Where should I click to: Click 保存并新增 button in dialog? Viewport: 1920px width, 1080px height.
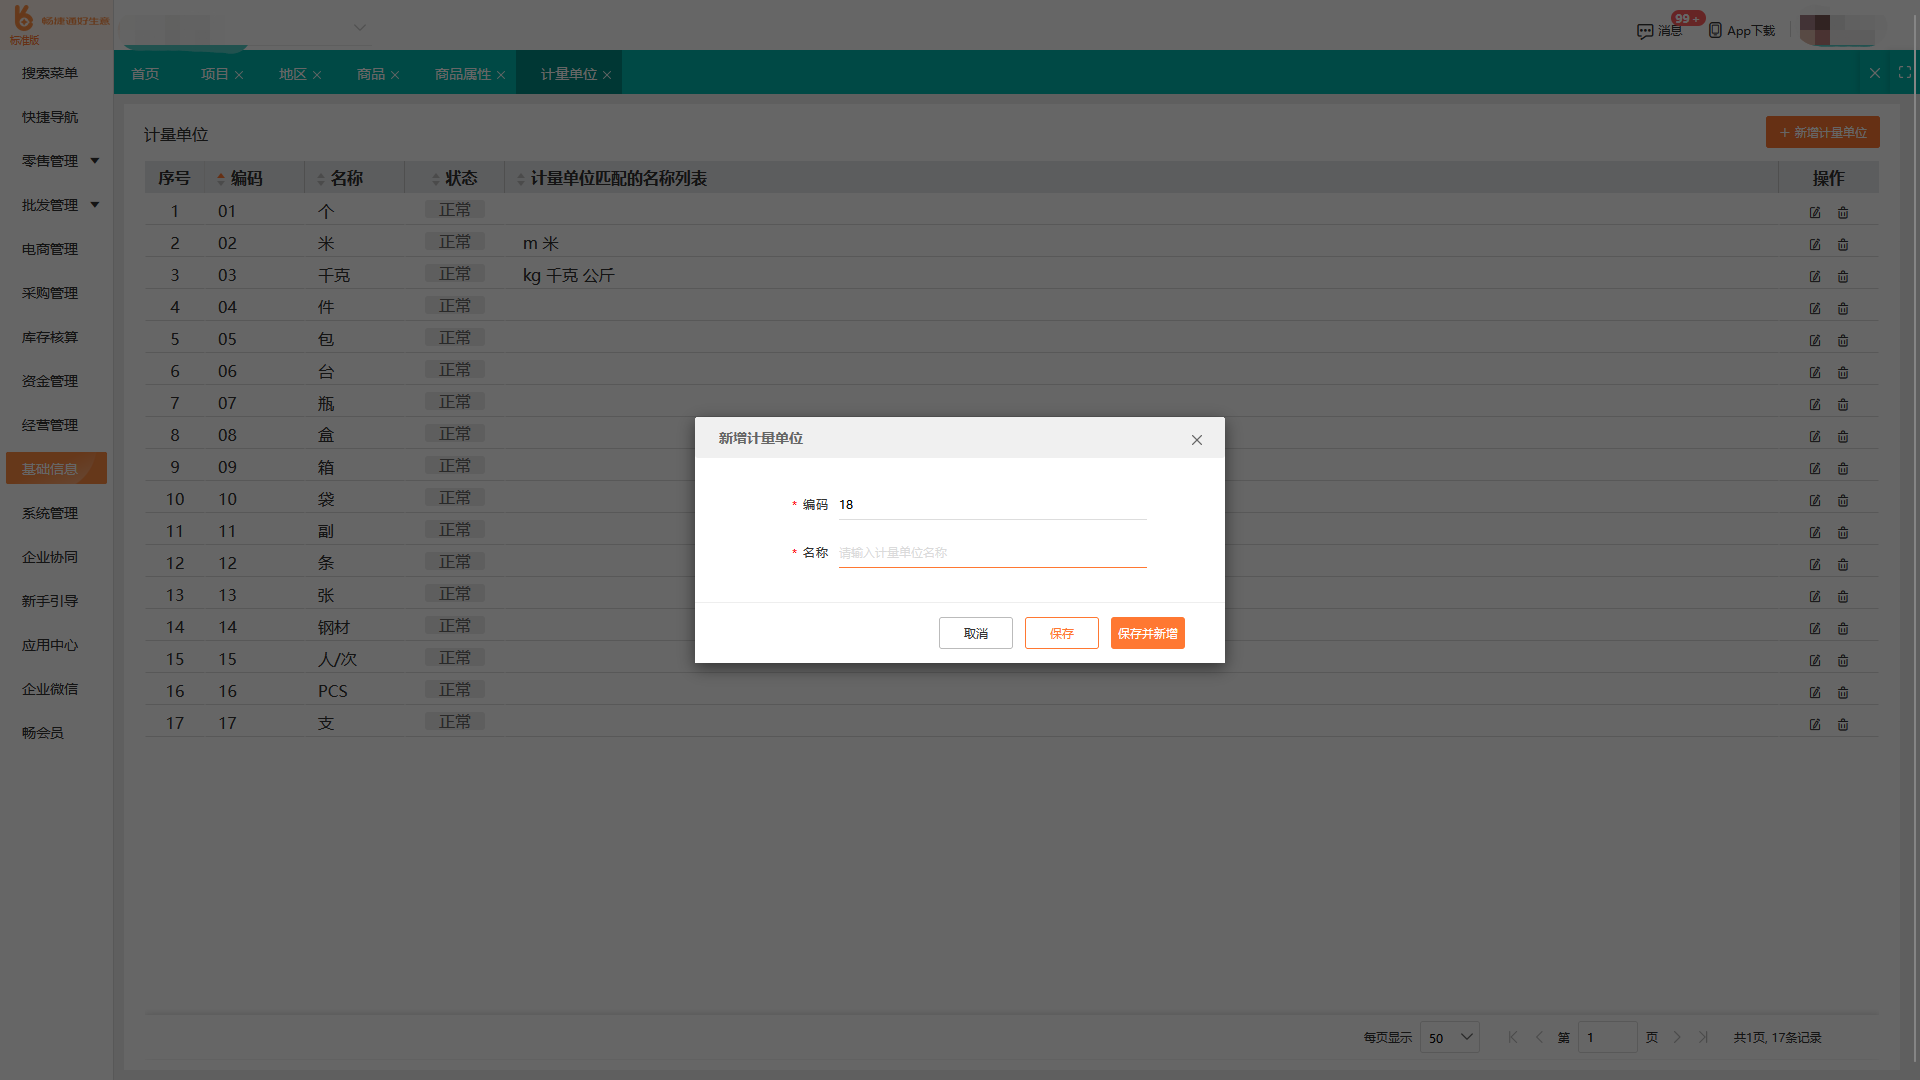pos(1146,632)
